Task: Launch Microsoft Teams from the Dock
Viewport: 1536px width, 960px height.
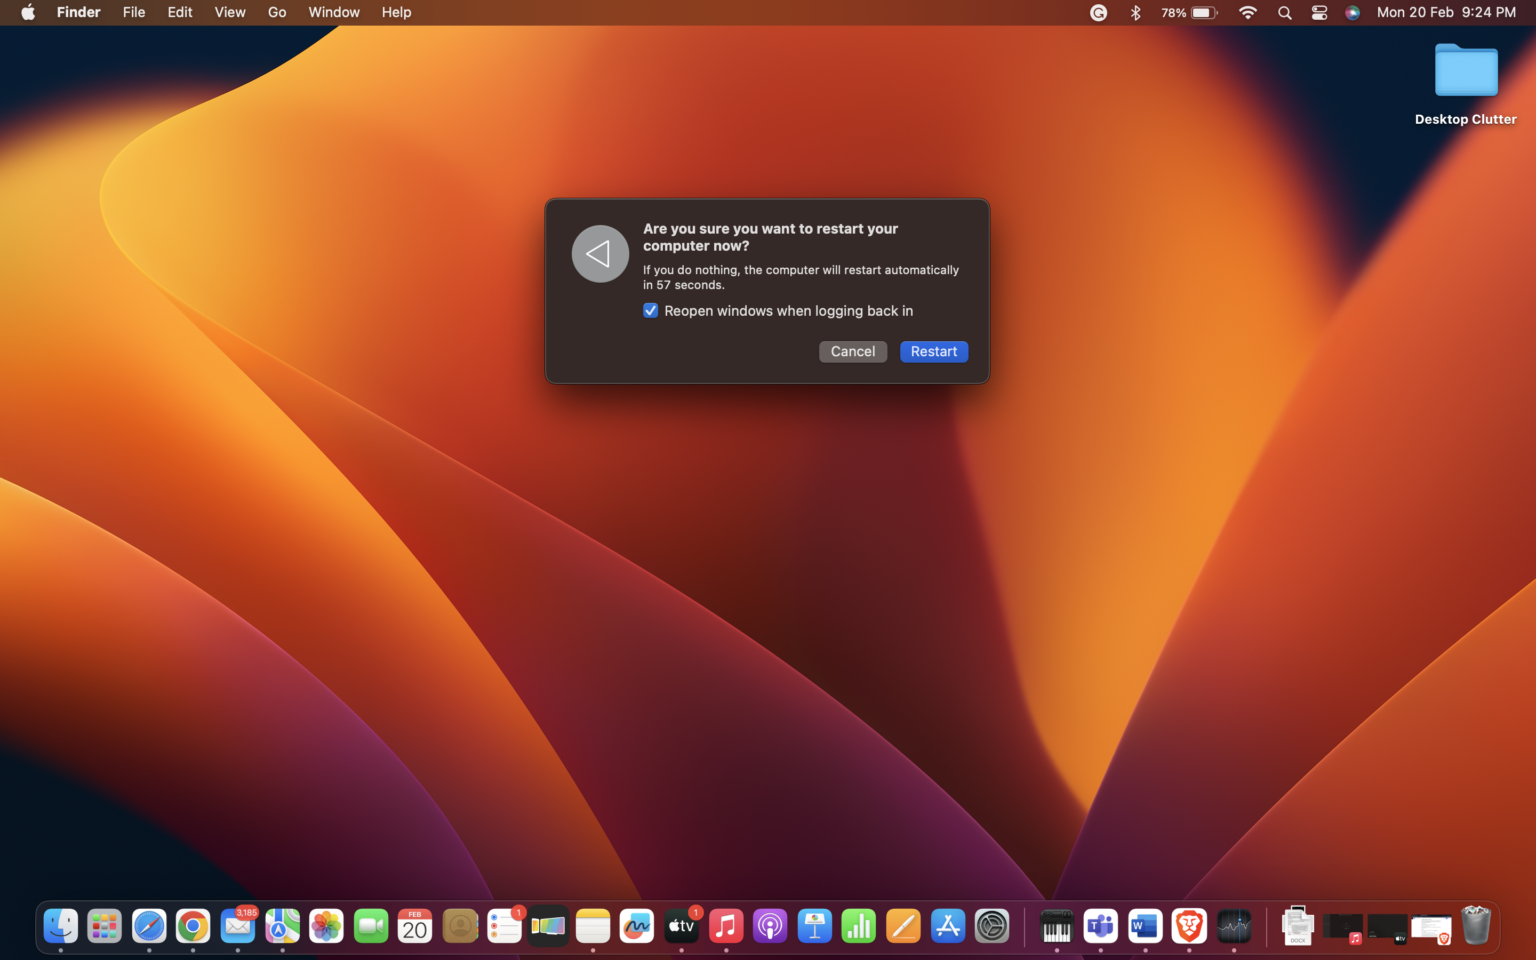Action: click(x=1100, y=926)
